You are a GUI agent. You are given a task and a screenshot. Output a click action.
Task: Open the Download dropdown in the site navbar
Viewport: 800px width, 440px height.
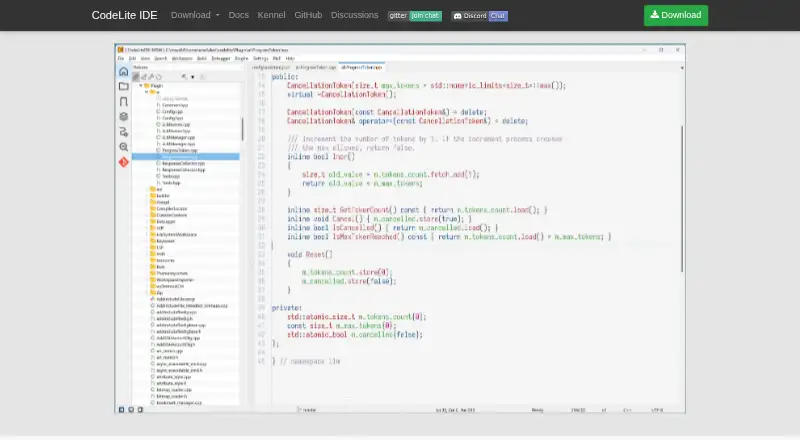pyautogui.click(x=195, y=15)
